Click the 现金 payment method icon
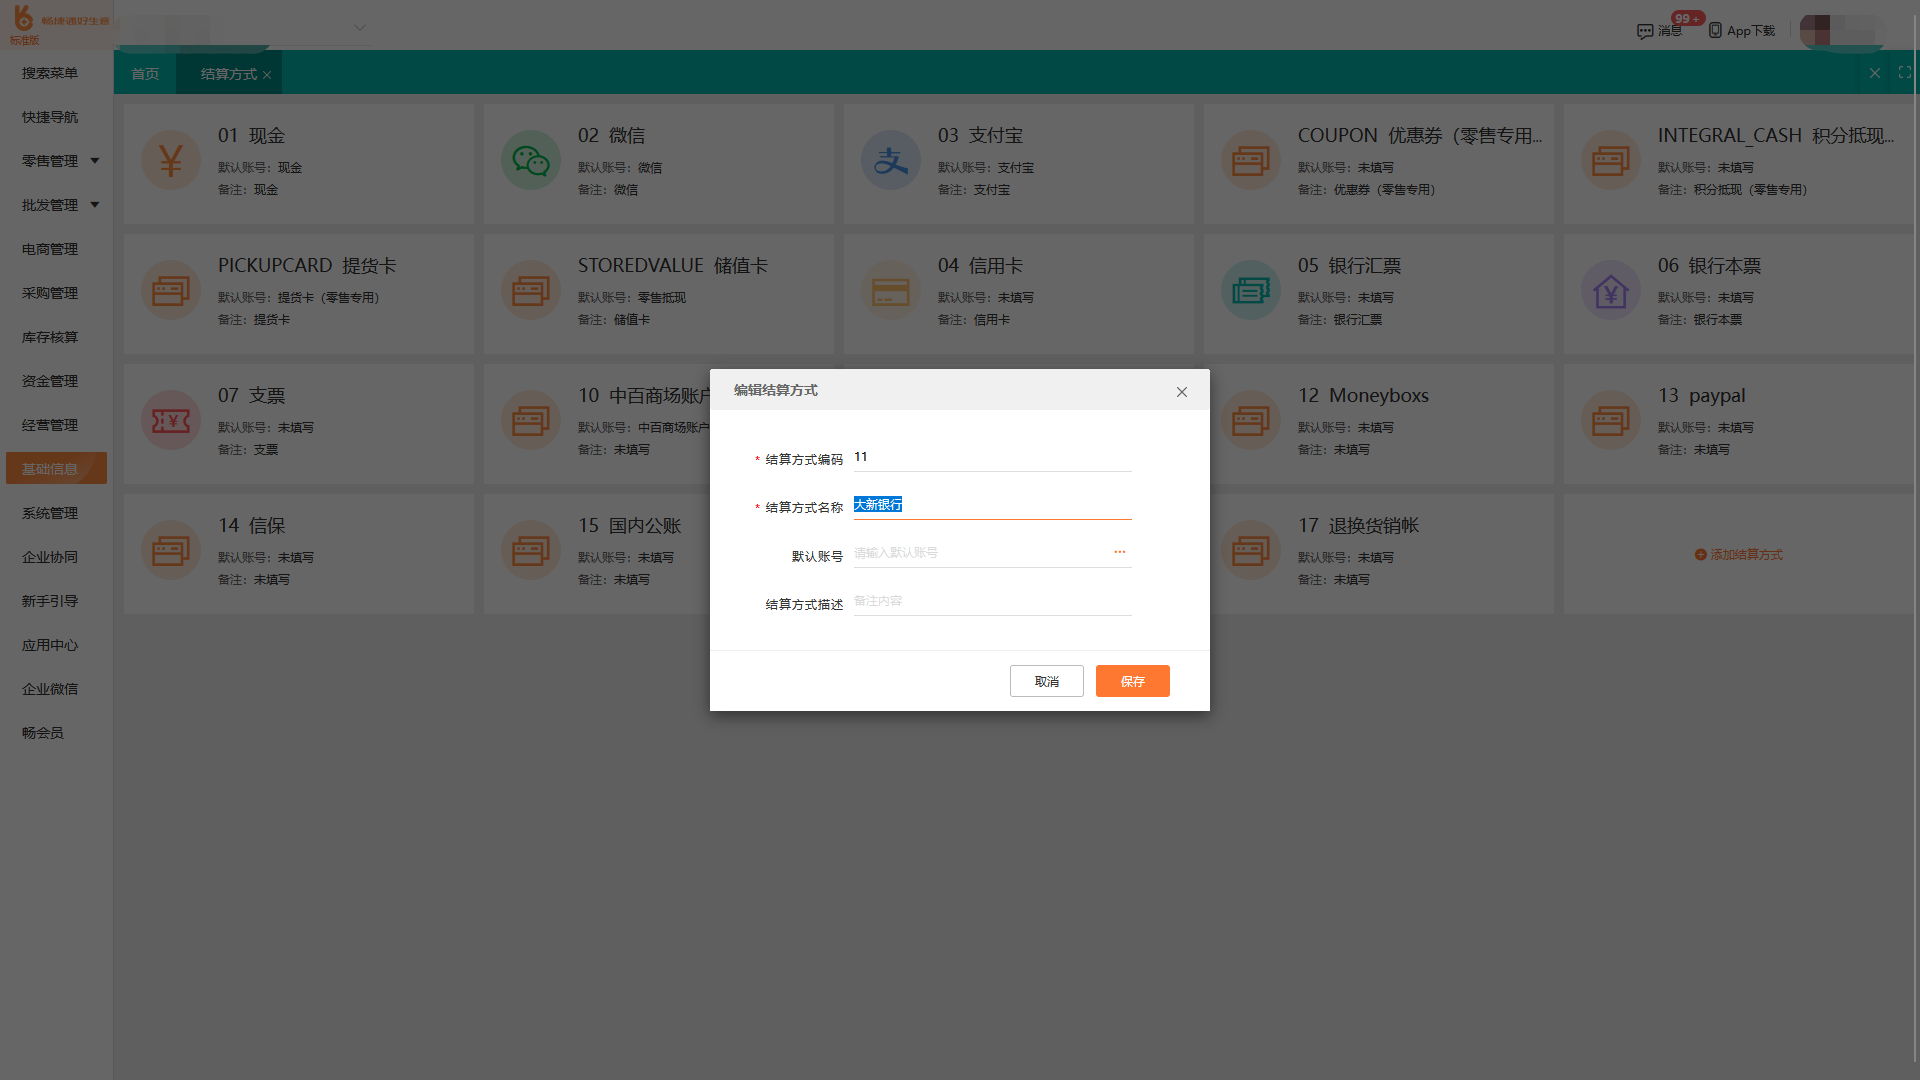 click(170, 160)
